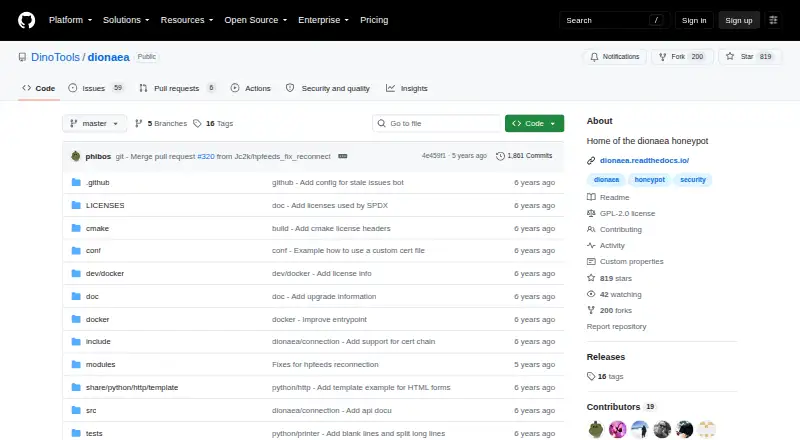Image resolution: width=800 pixels, height=440 pixels.
Task: Click the first contributor avatar
Action: (595, 429)
